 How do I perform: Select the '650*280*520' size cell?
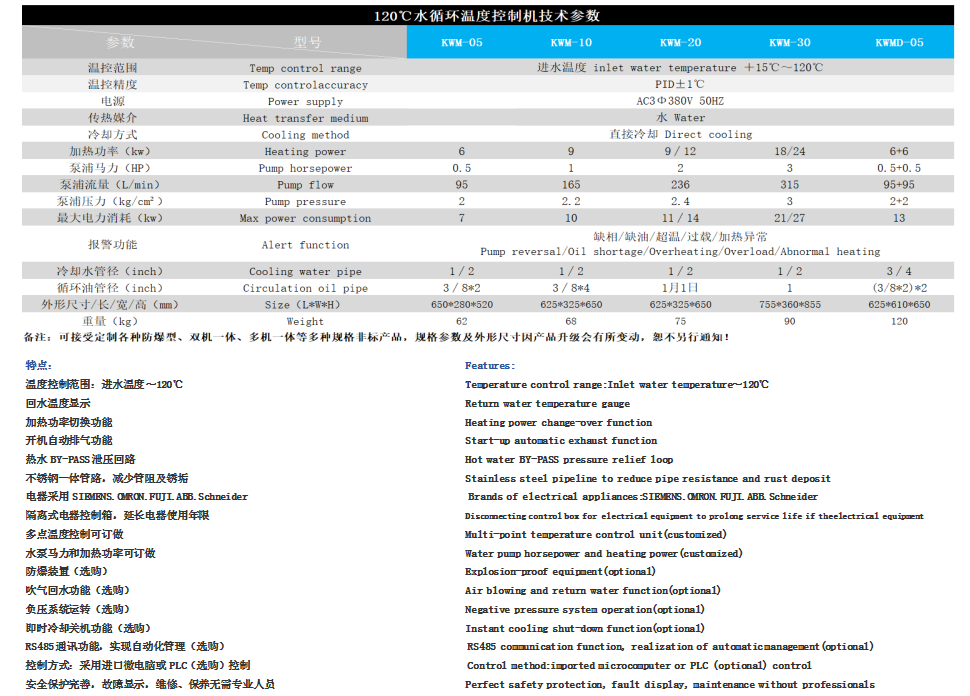click(462, 305)
